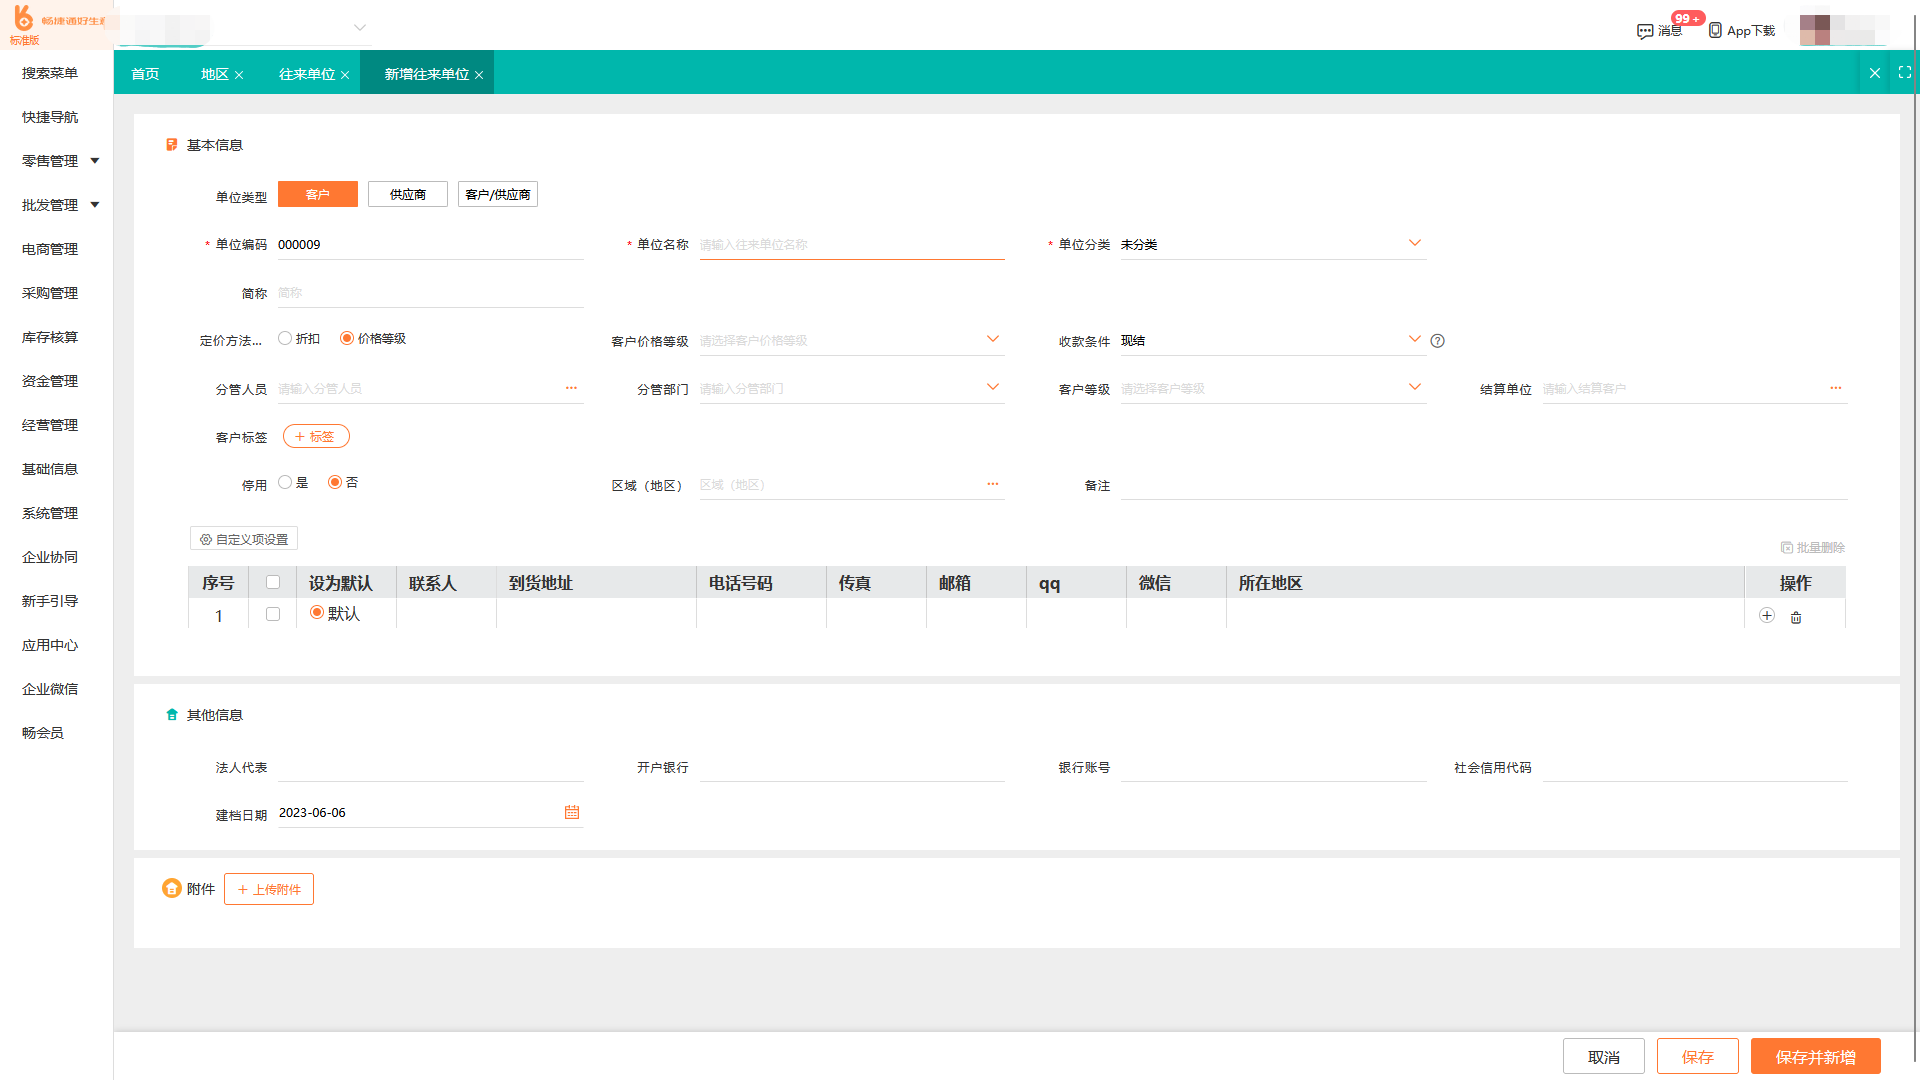Screen dimensions: 1920x1080
Task: Select 折扣 定价方法 radio button
Action: [285, 340]
